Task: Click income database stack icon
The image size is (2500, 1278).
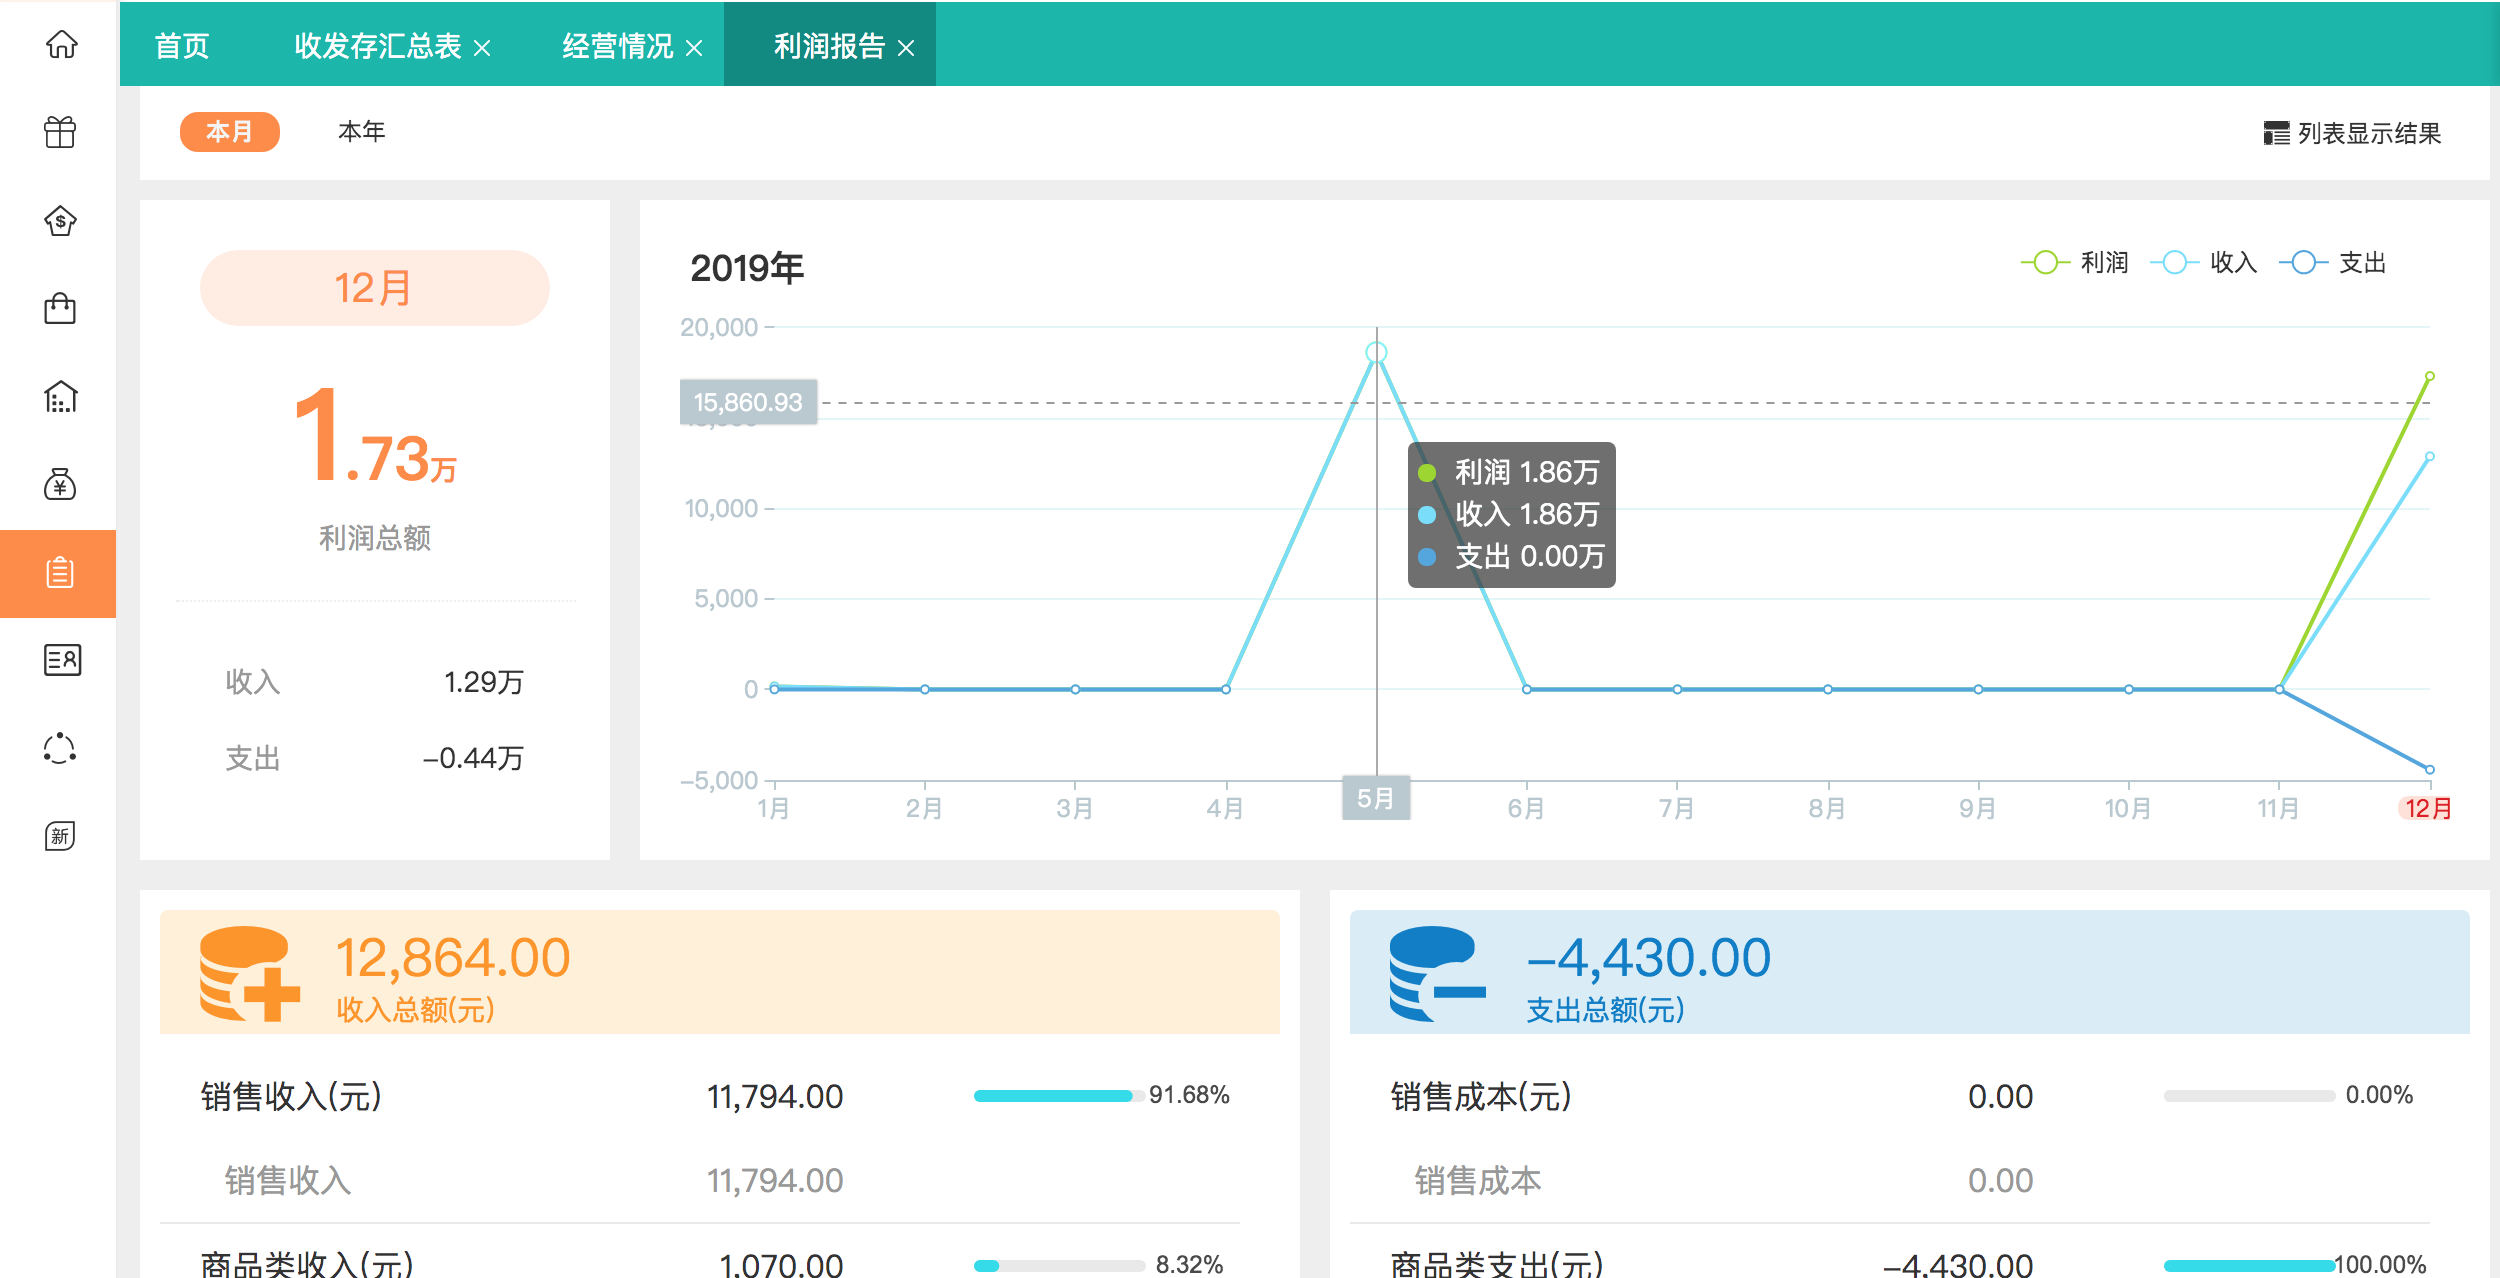Action: point(244,975)
